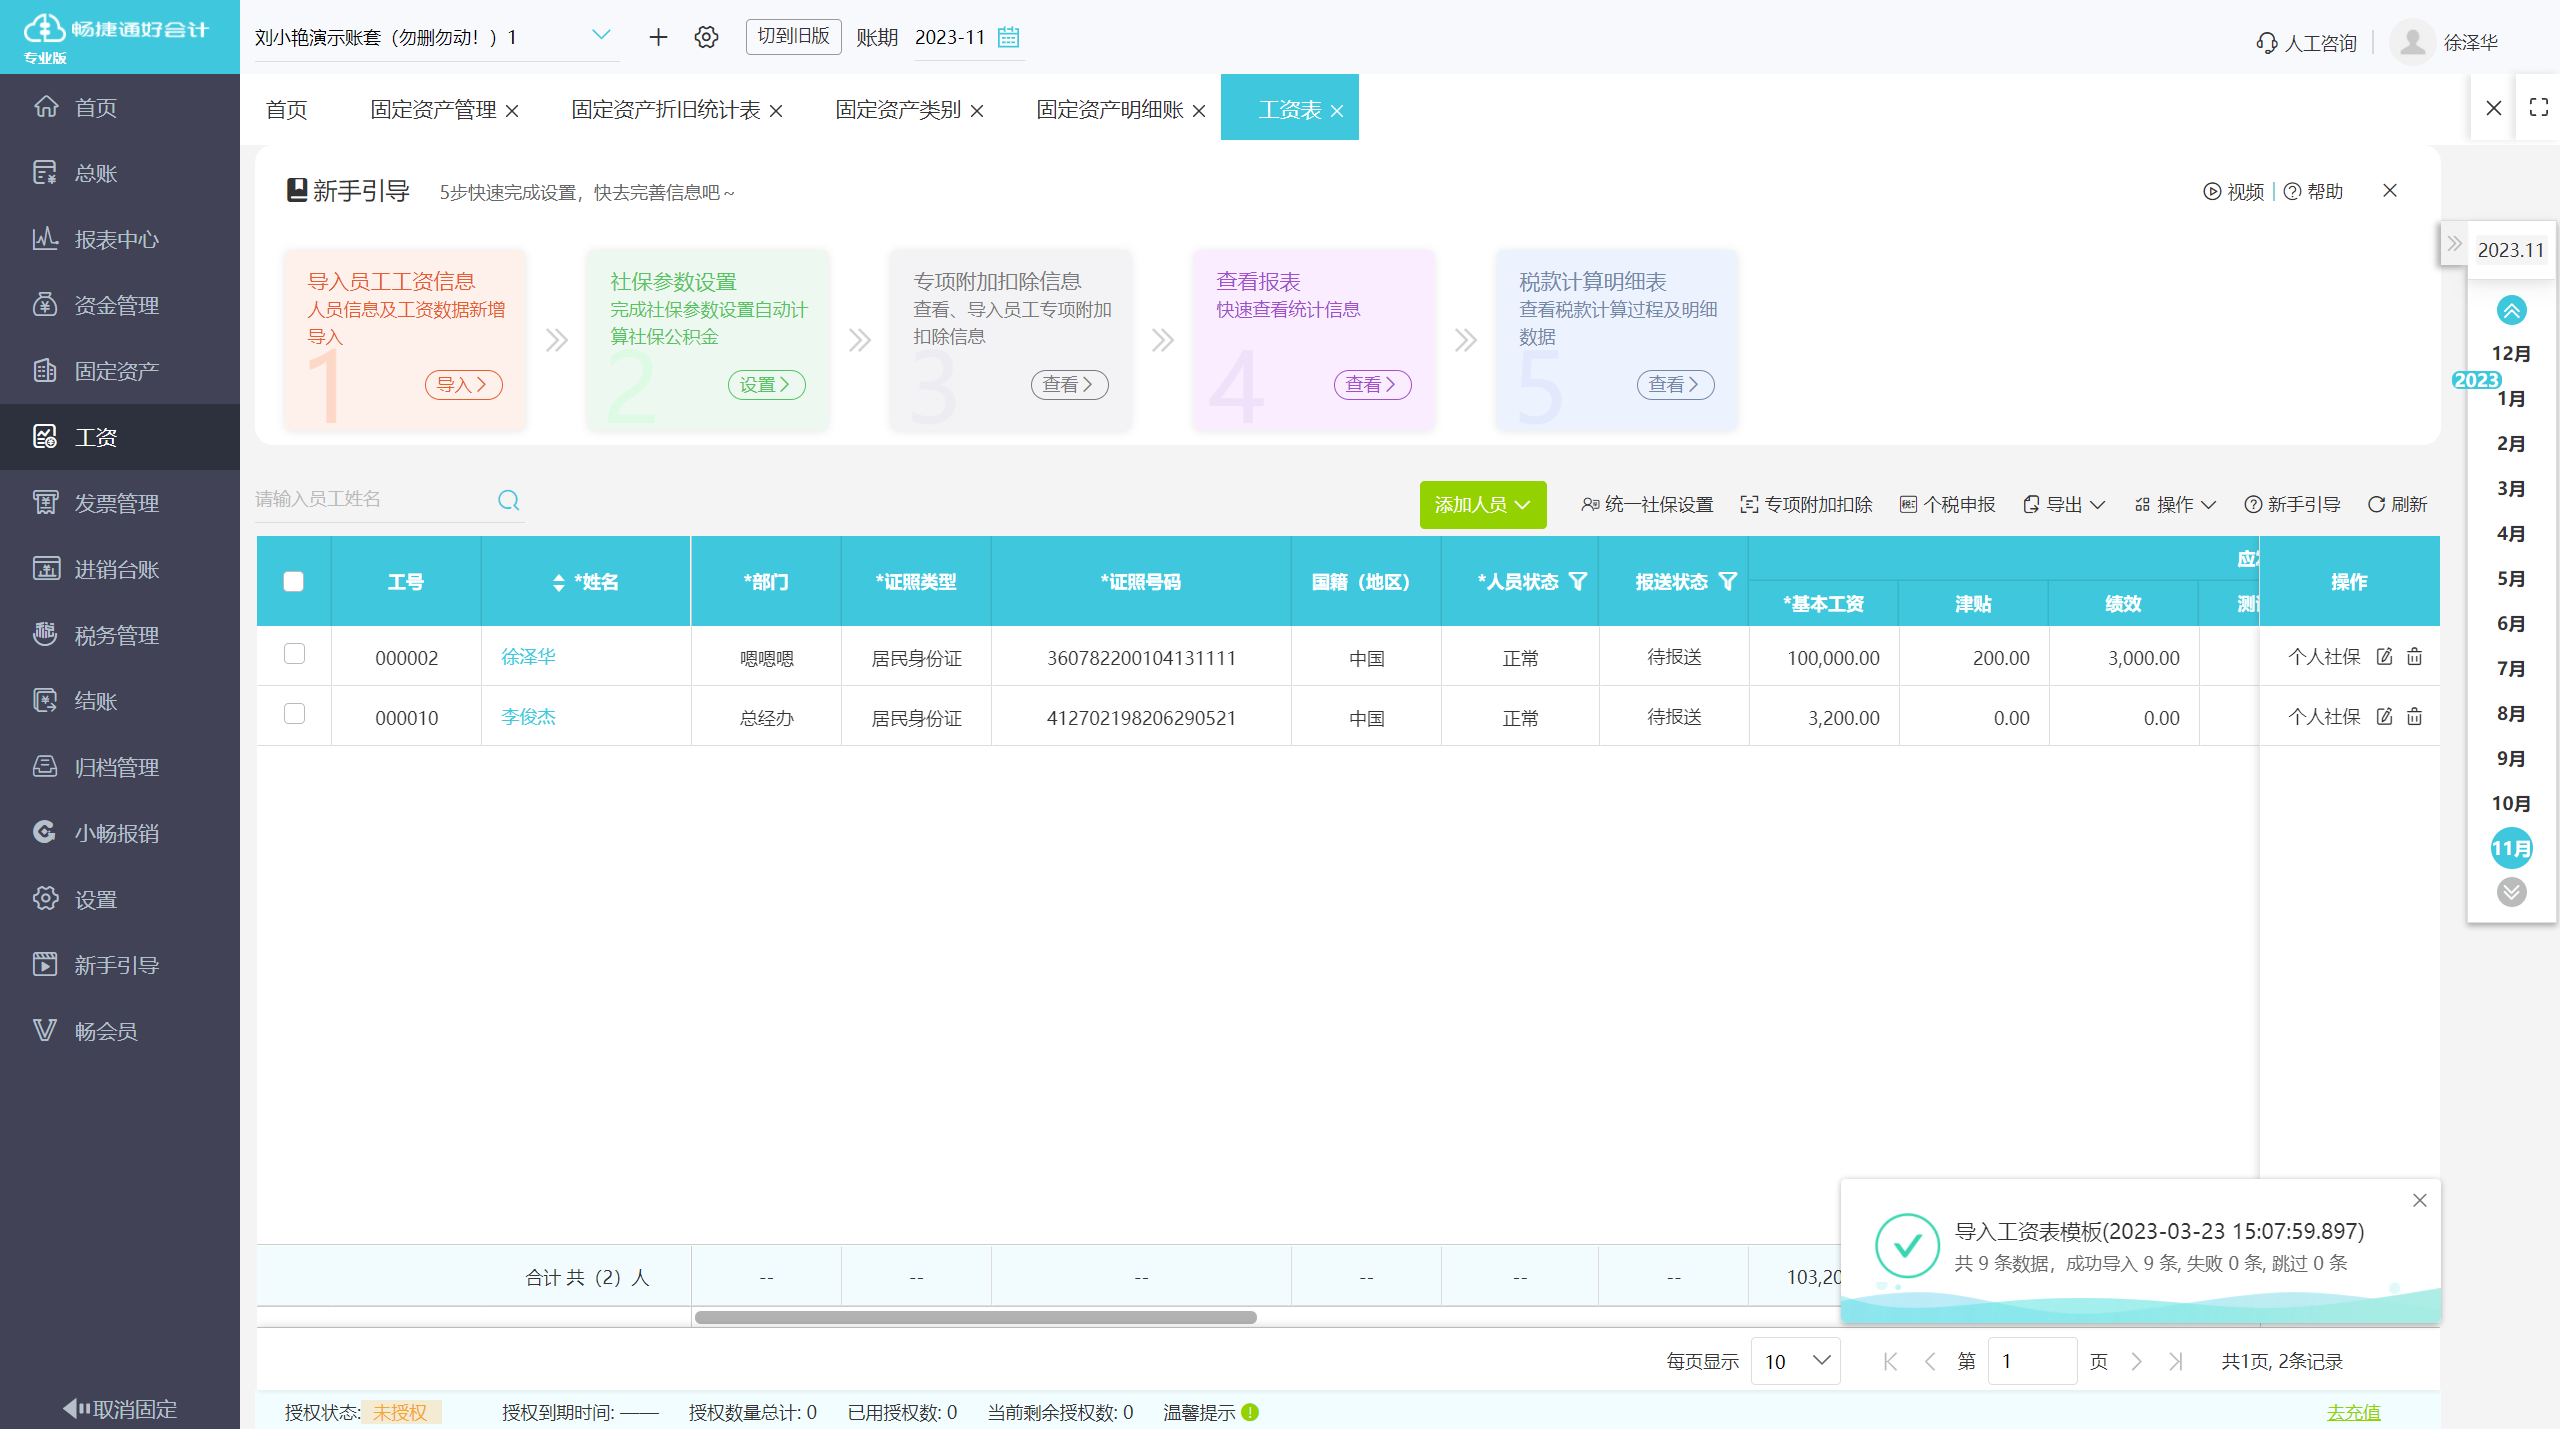
Task: Click 设置 step 2 button
Action: click(x=767, y=385)
